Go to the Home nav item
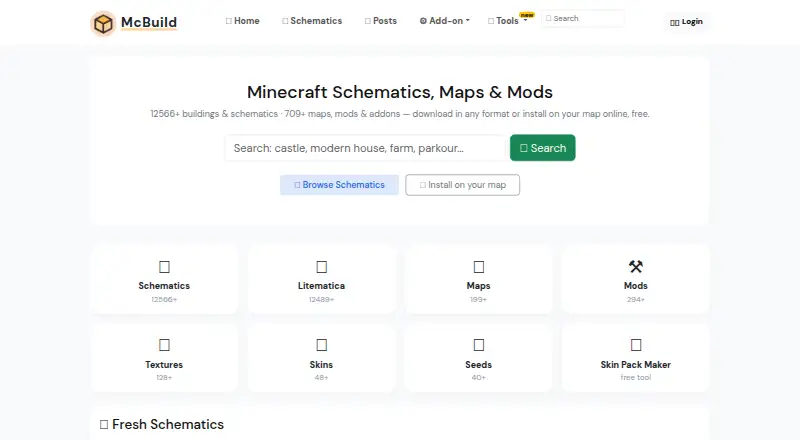Screen dimensions: 800x440 [x=243, y=21]
